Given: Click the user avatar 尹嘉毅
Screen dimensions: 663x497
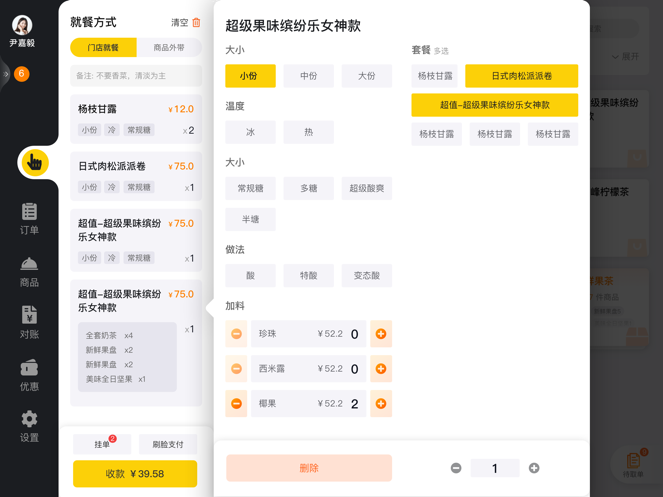Looking at the screenshot, I should (22, 25).
